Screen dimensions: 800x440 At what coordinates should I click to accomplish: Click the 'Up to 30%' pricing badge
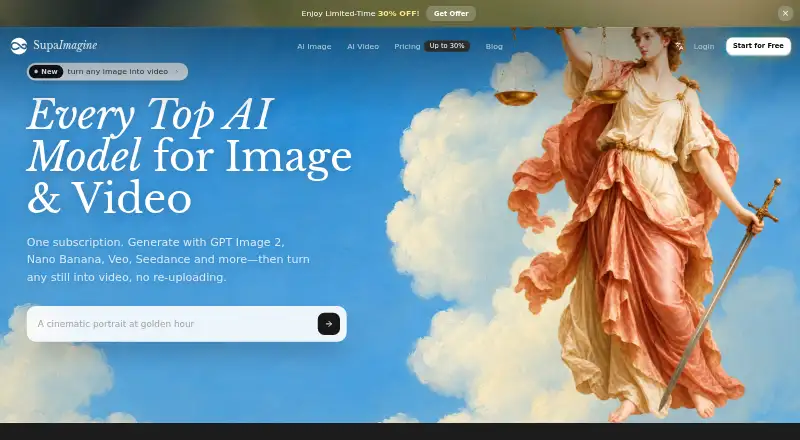(x=447, y=46)
